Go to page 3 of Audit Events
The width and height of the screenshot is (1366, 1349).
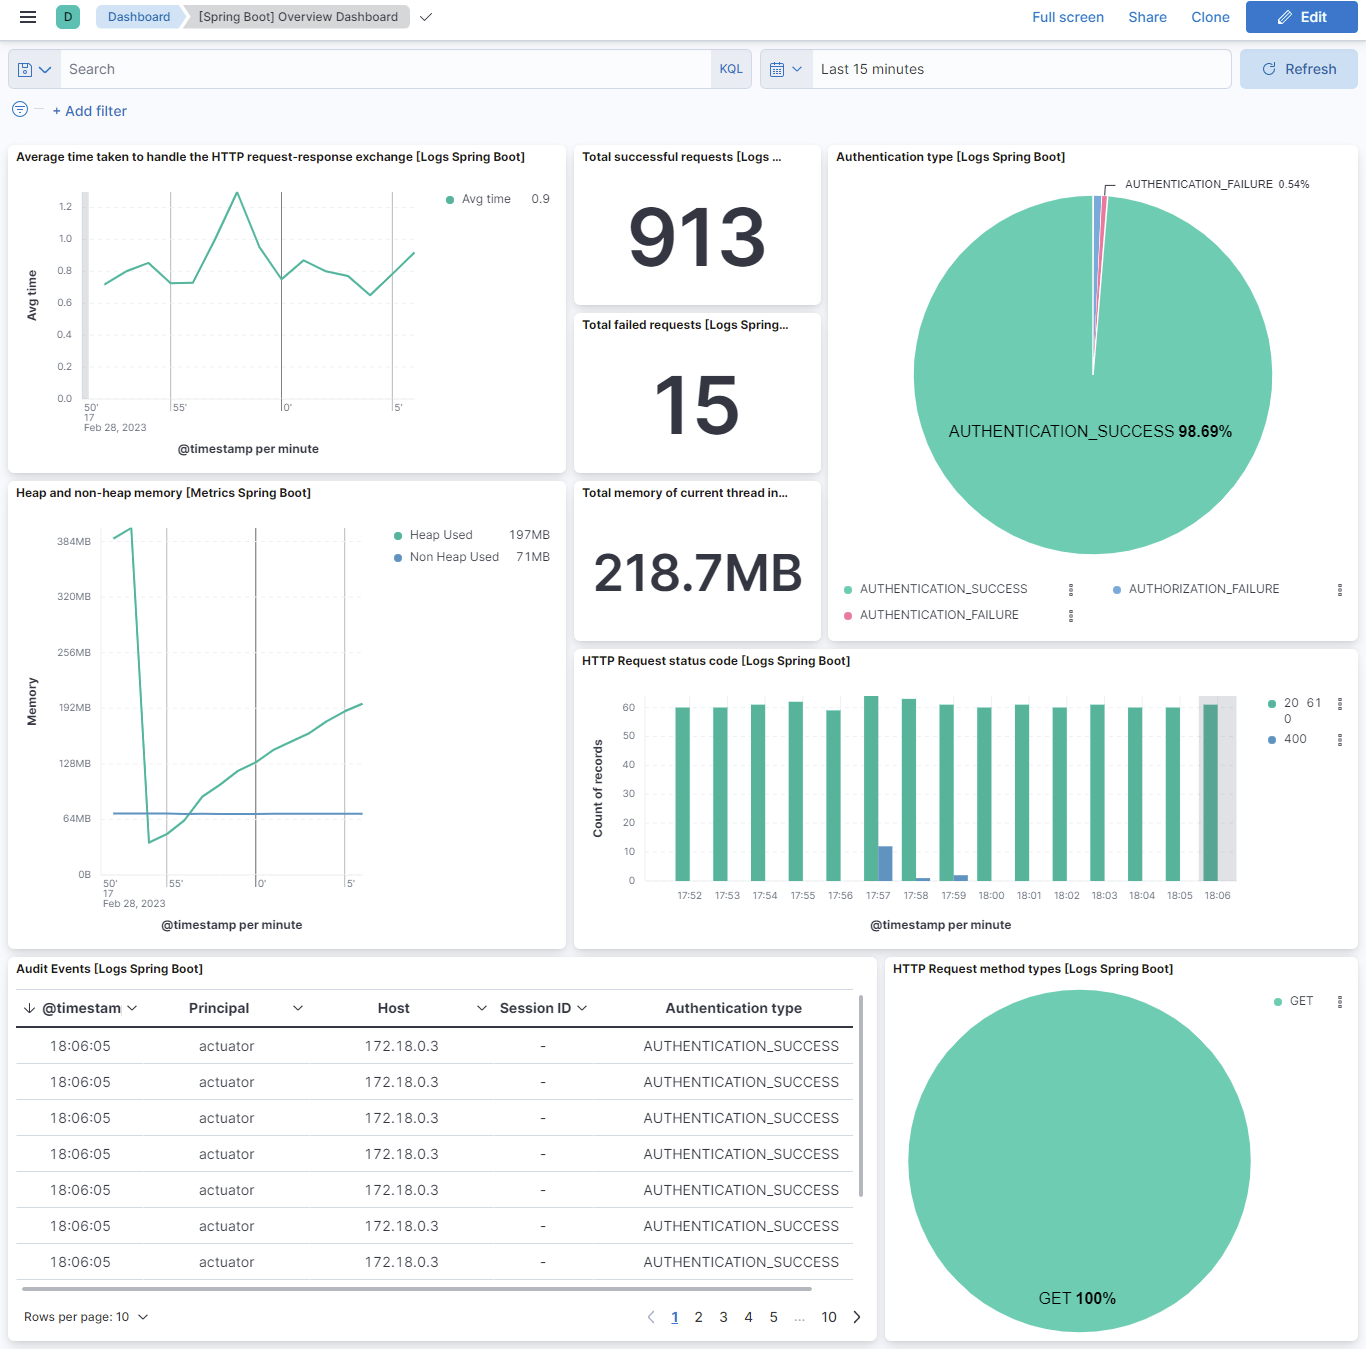(723, 1317)
